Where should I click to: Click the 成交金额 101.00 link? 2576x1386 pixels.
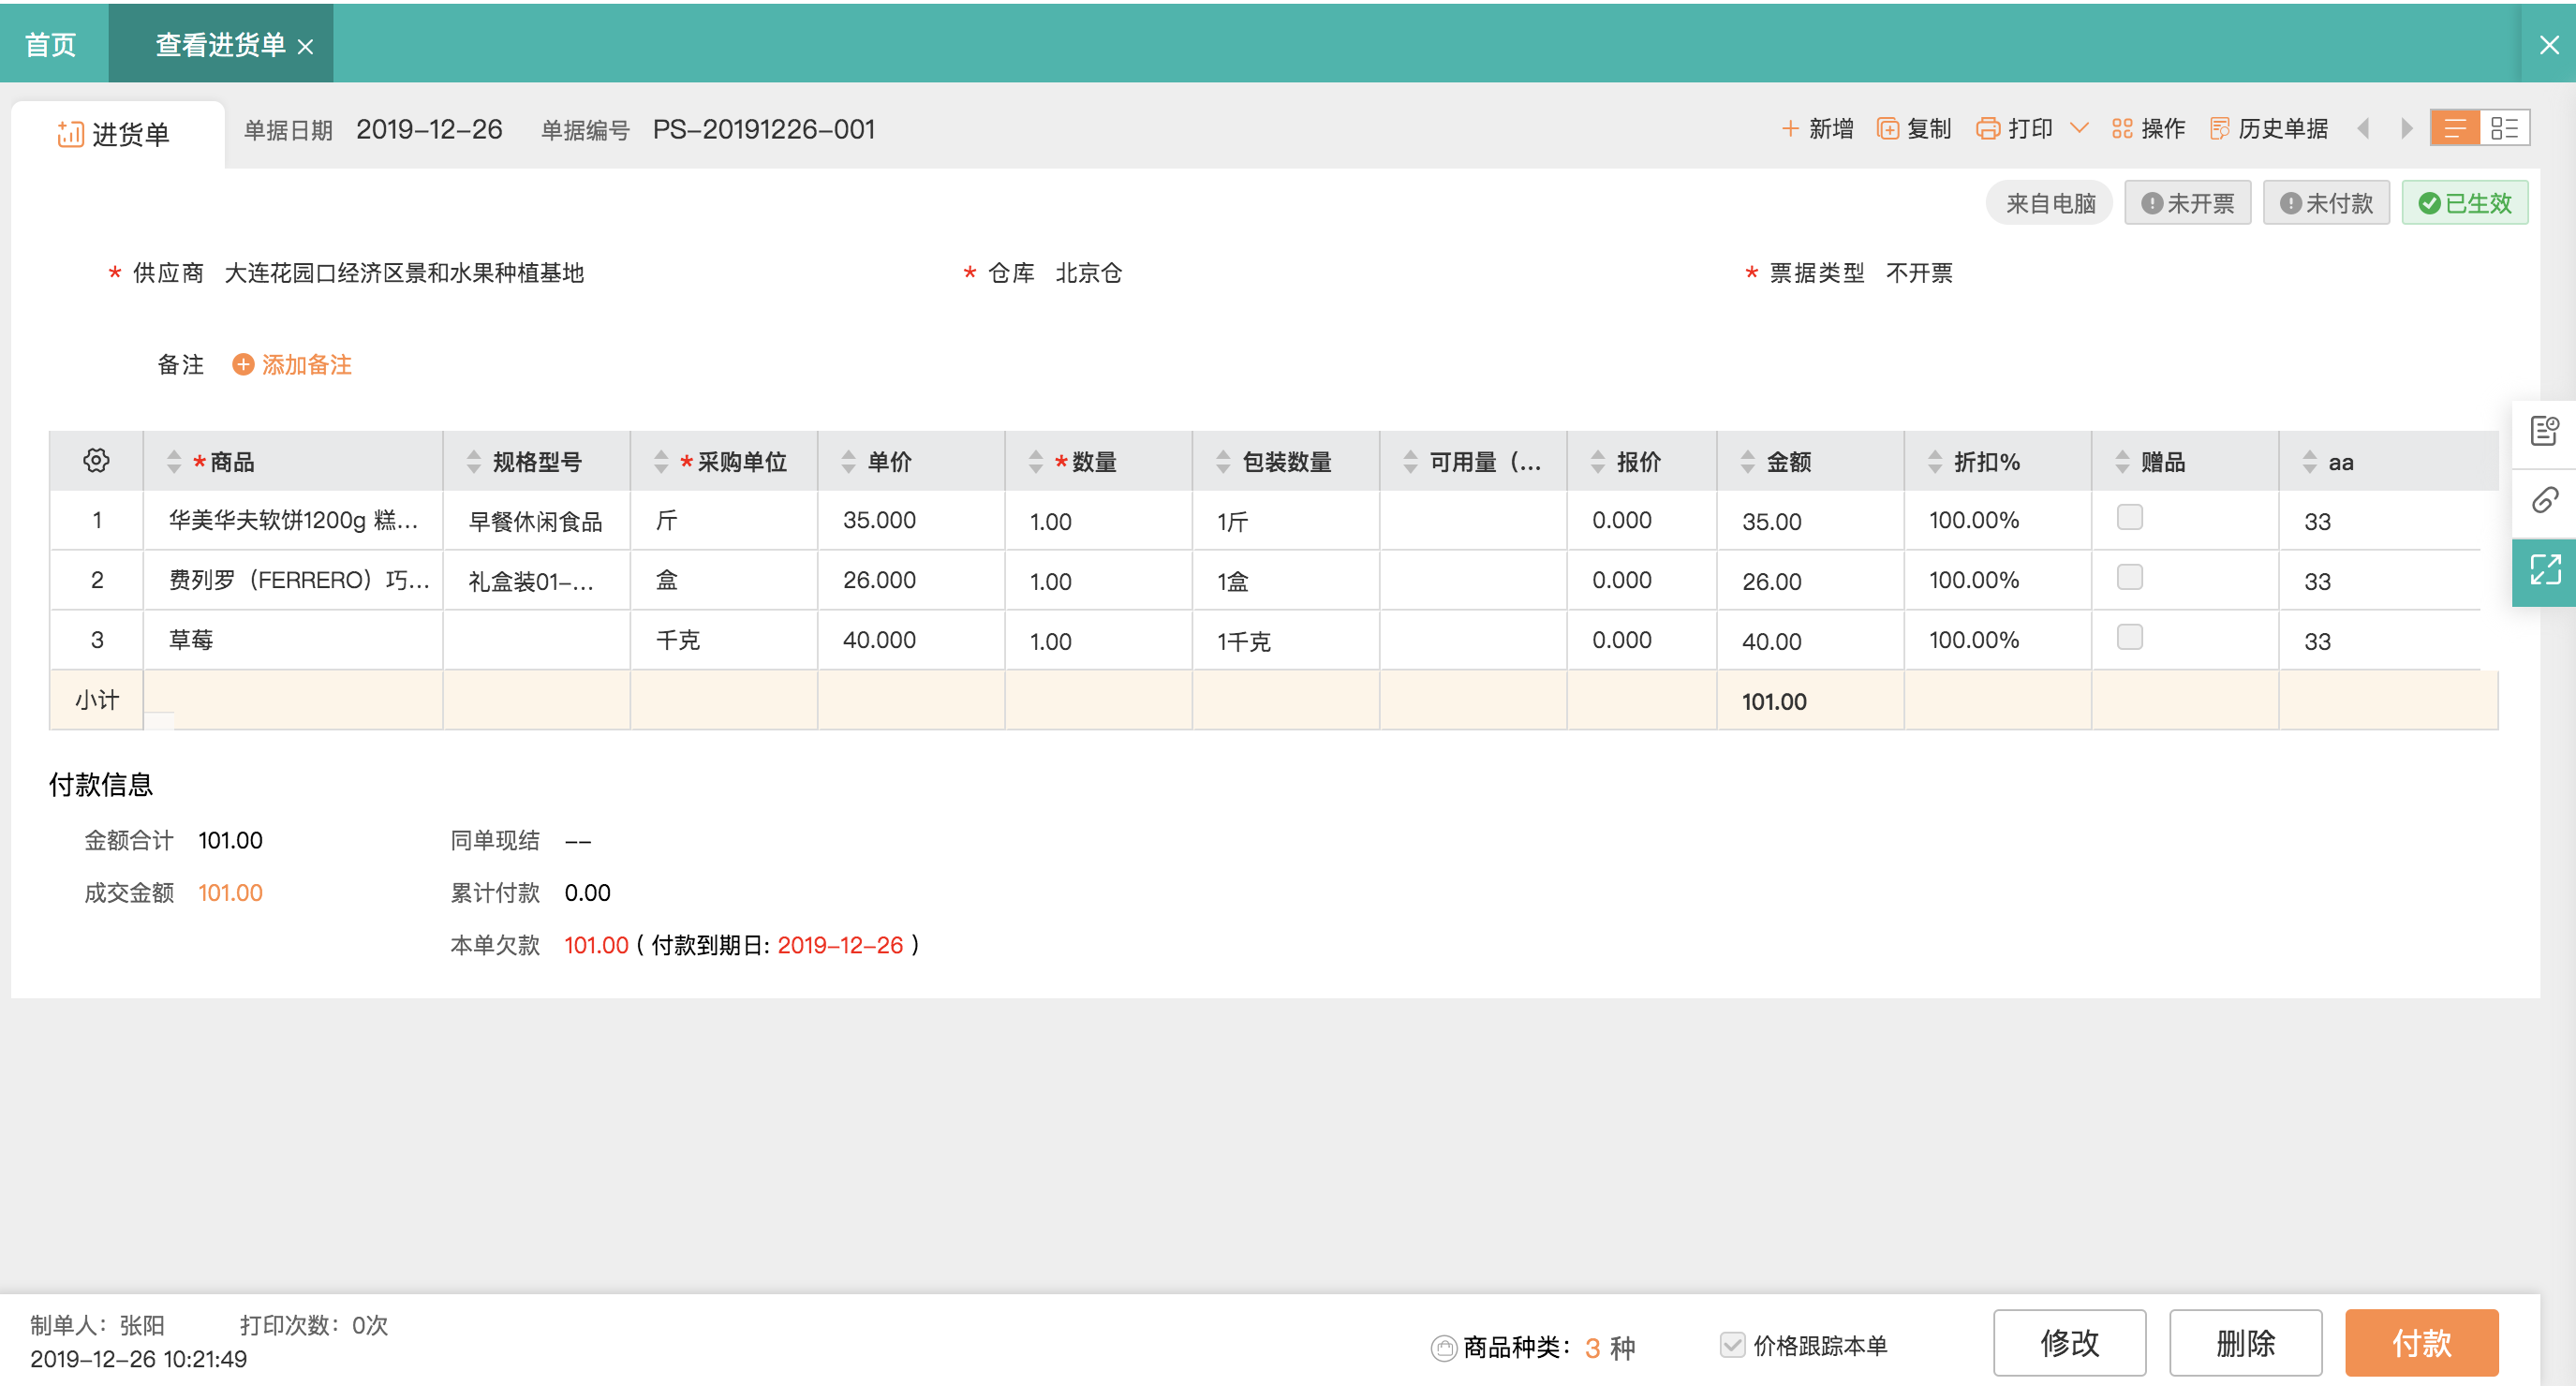point(234,891)
